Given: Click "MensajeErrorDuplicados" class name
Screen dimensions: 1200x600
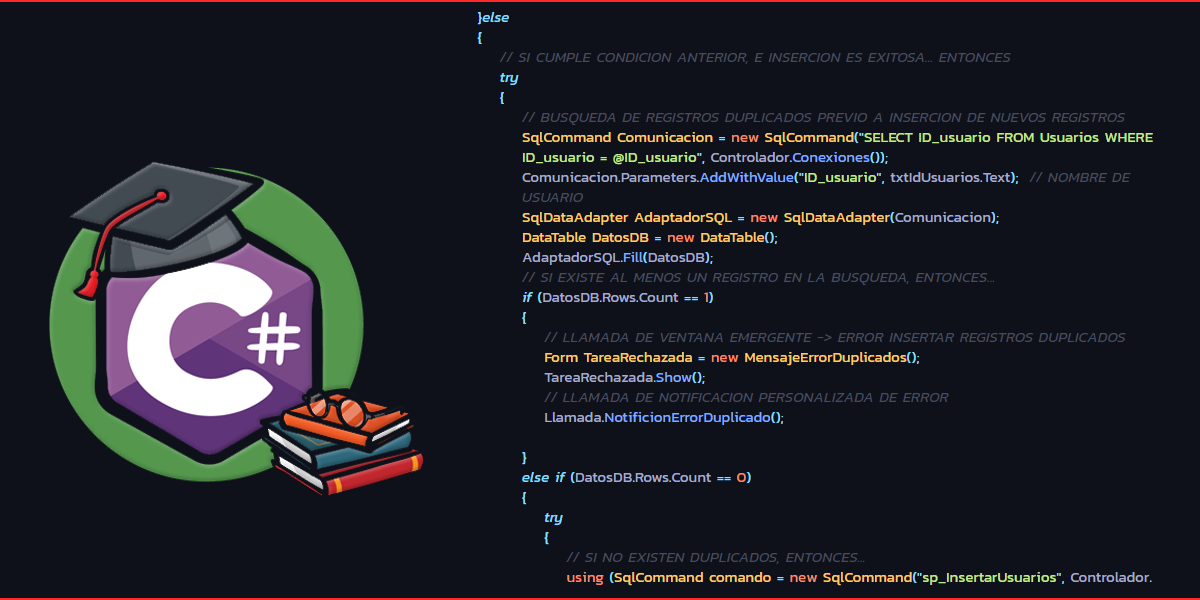Looking at the screenshot, I should coord(823,357).
